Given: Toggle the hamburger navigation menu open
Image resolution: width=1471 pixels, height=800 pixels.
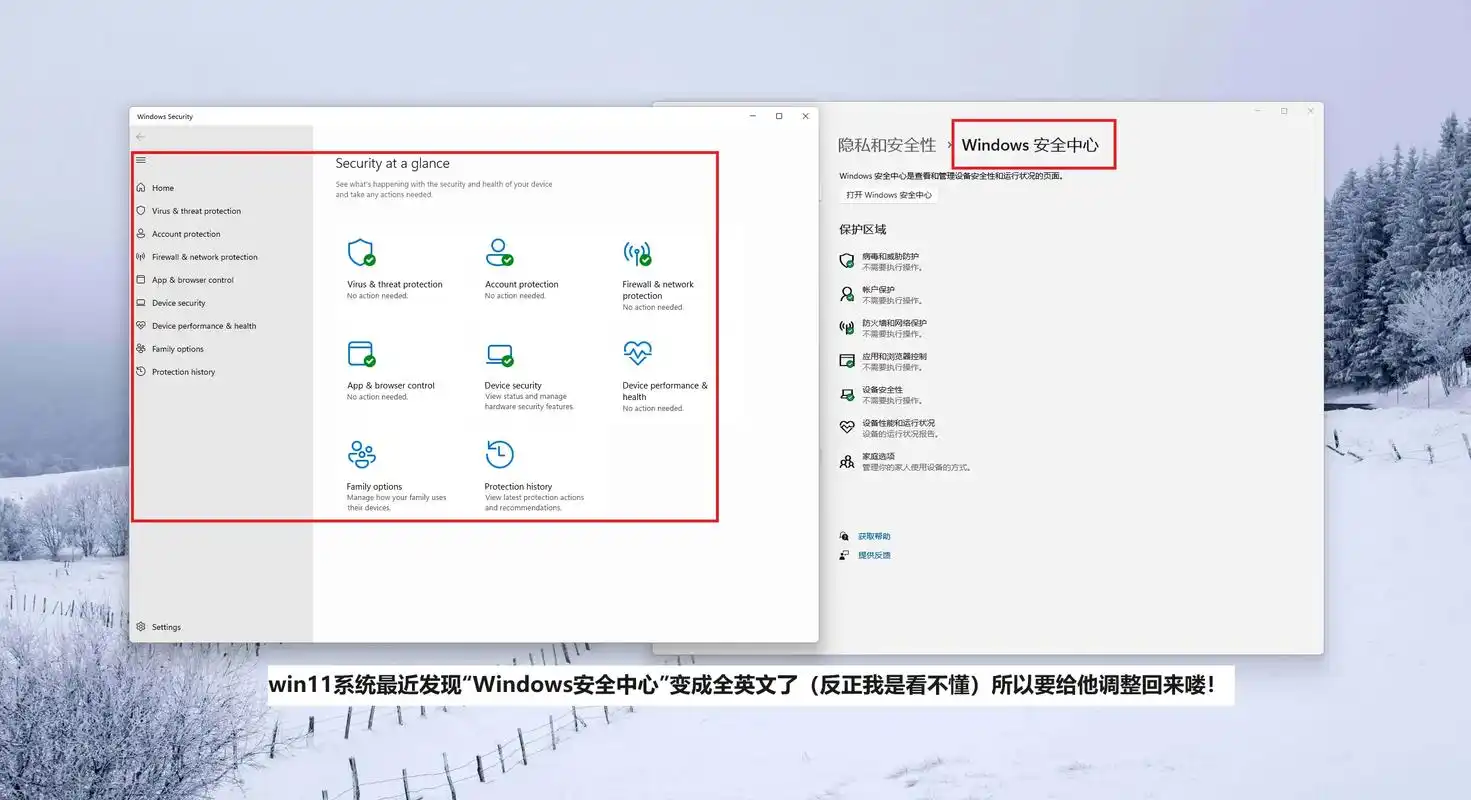Looking at the screenshot, I should tap(140, 159).
